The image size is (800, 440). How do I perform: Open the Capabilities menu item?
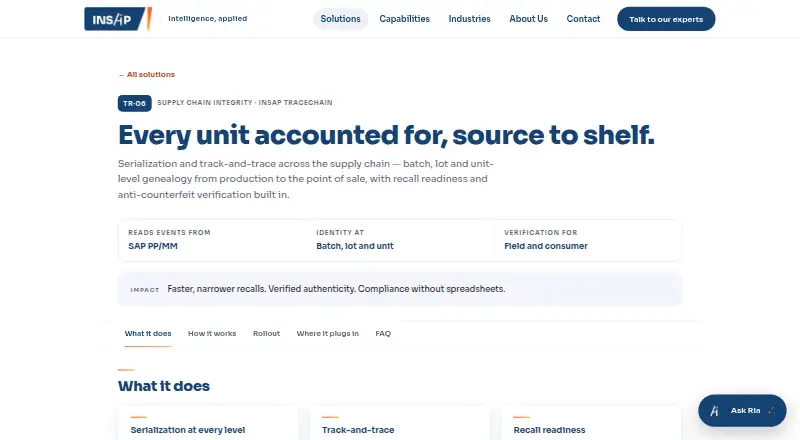(404, 19)
